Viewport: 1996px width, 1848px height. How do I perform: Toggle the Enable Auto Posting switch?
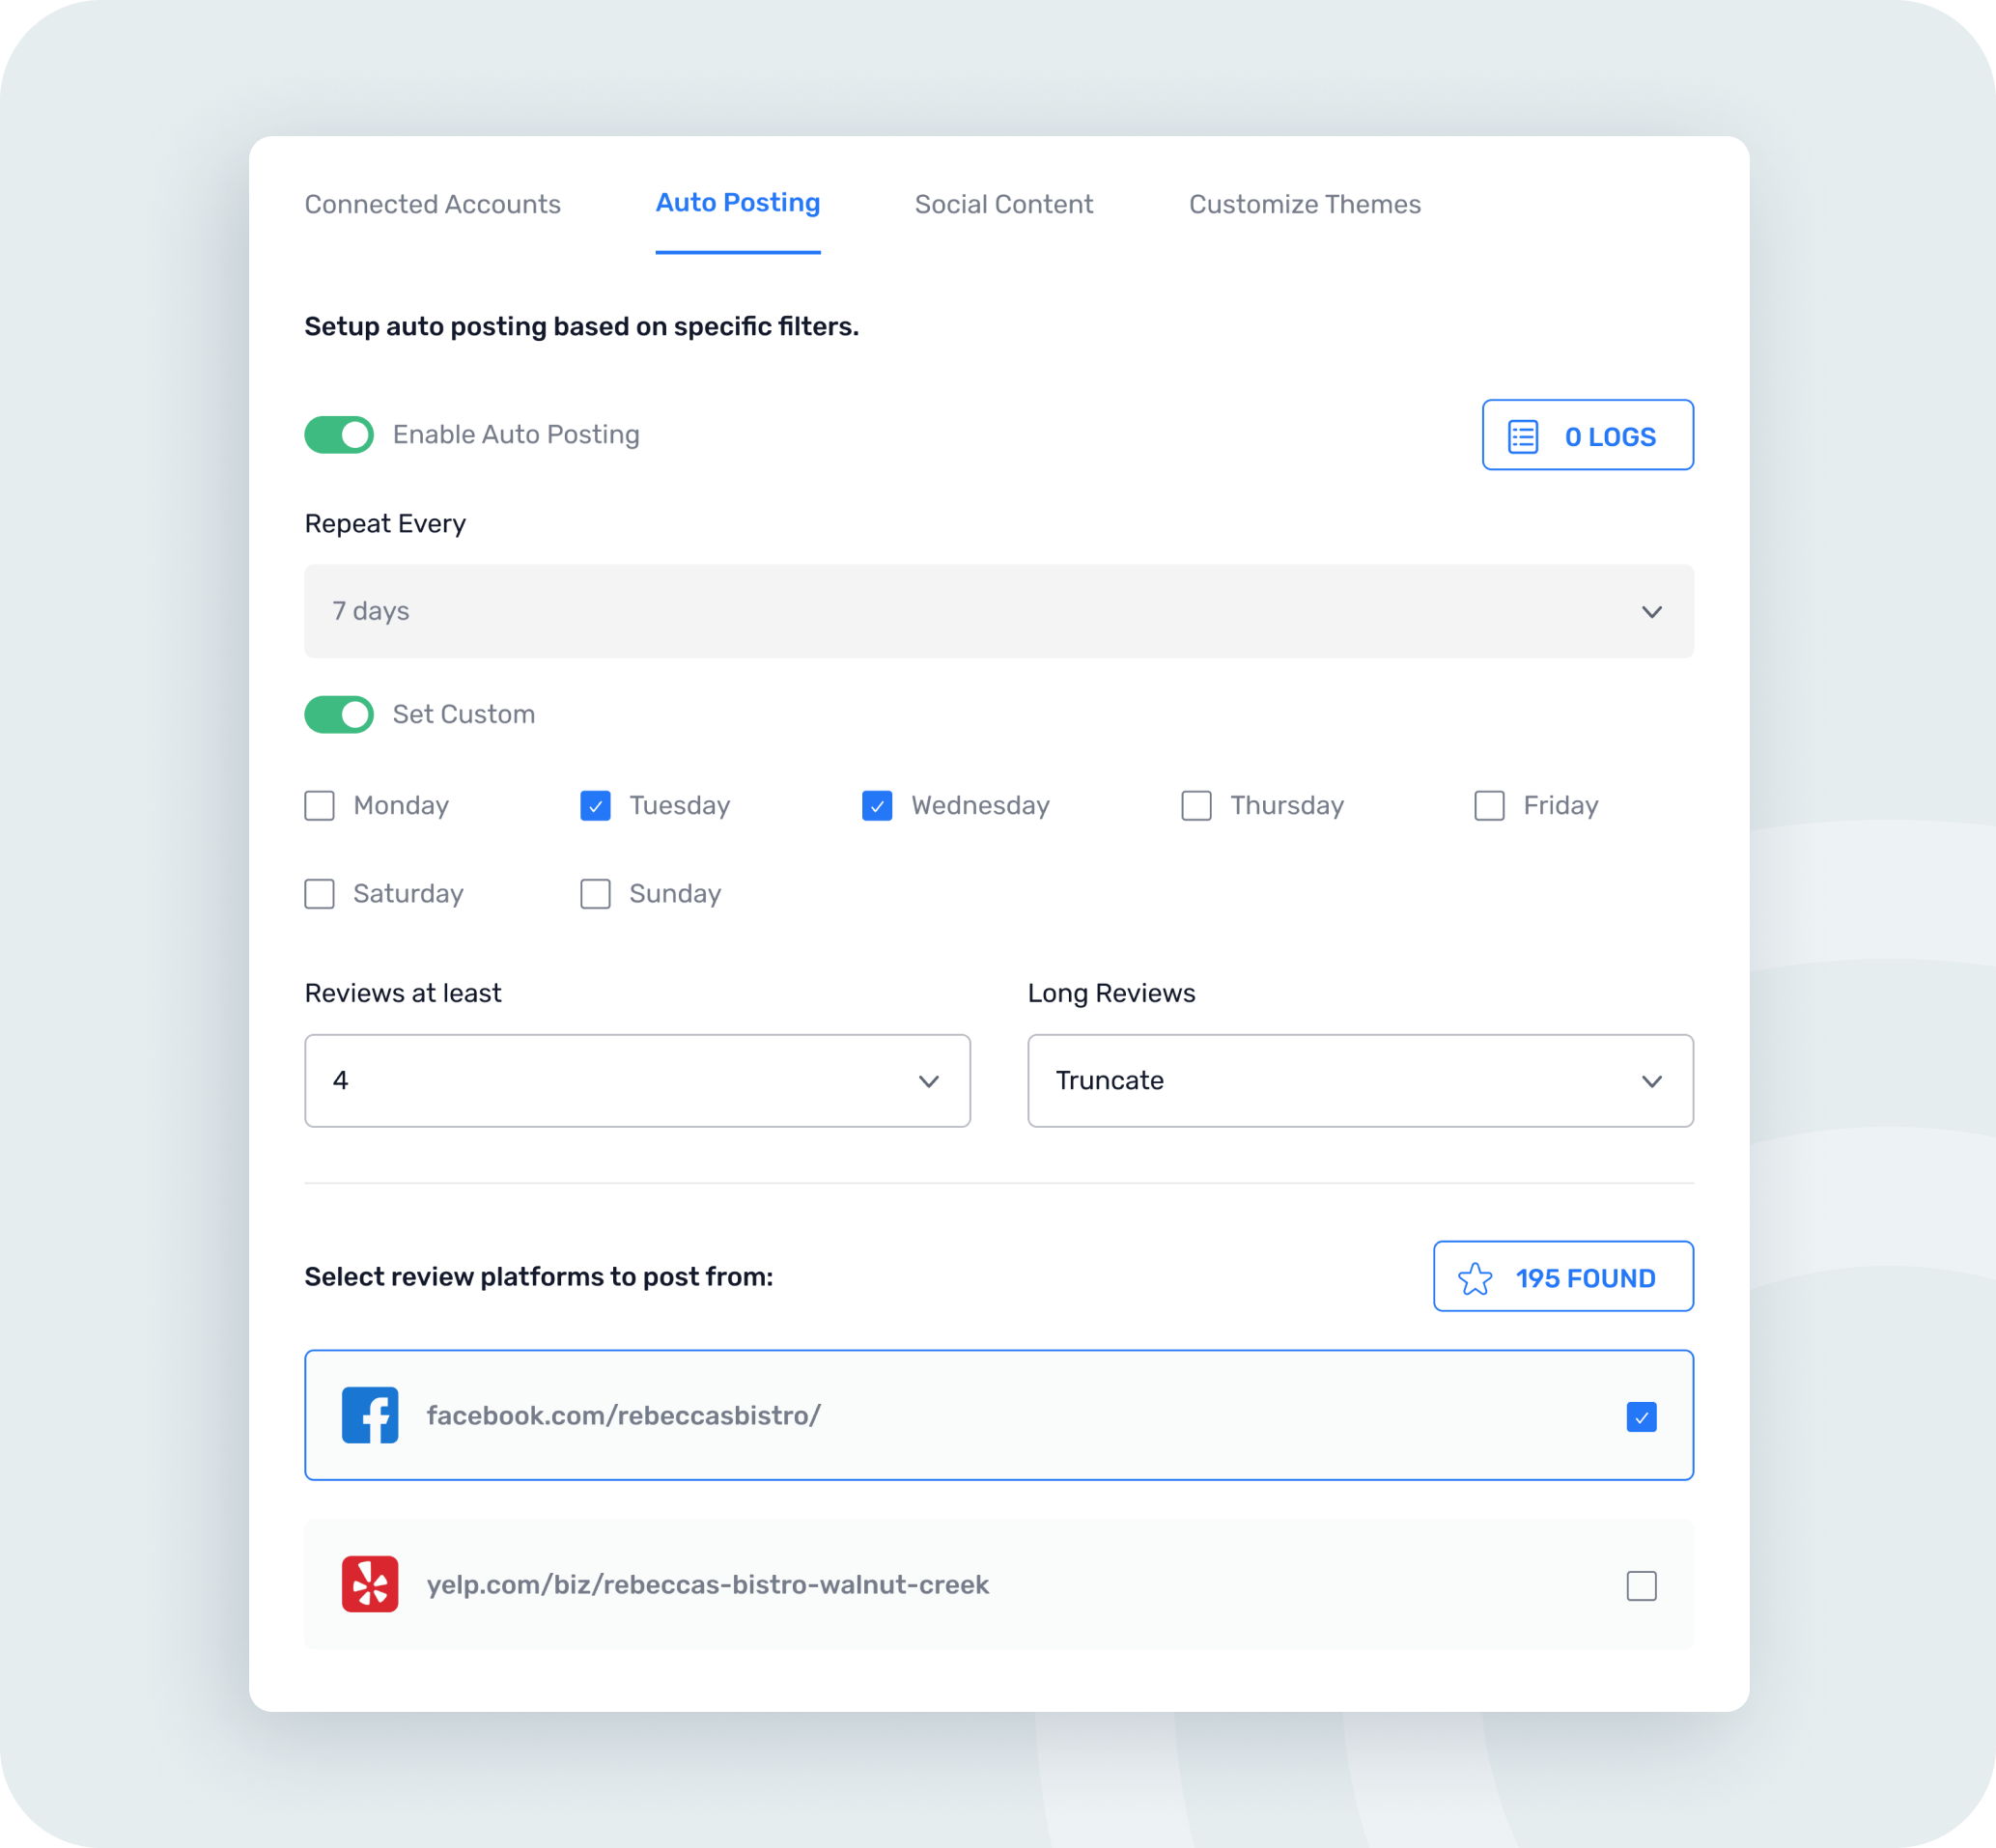click(x=341, y=434)
